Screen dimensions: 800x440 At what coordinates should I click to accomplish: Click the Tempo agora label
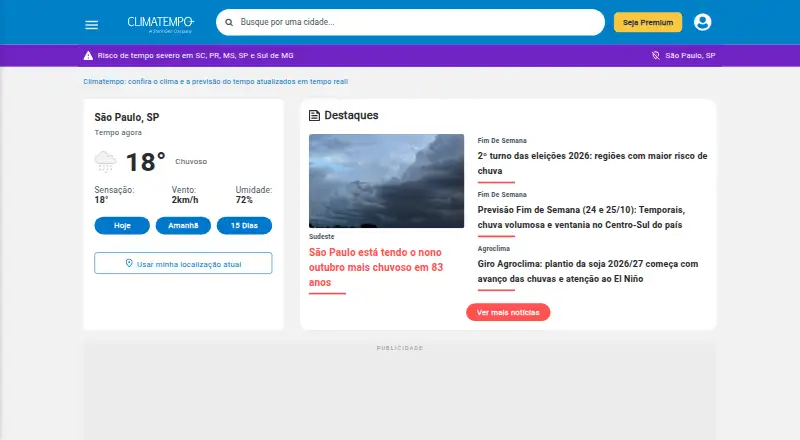coord(118,133)
